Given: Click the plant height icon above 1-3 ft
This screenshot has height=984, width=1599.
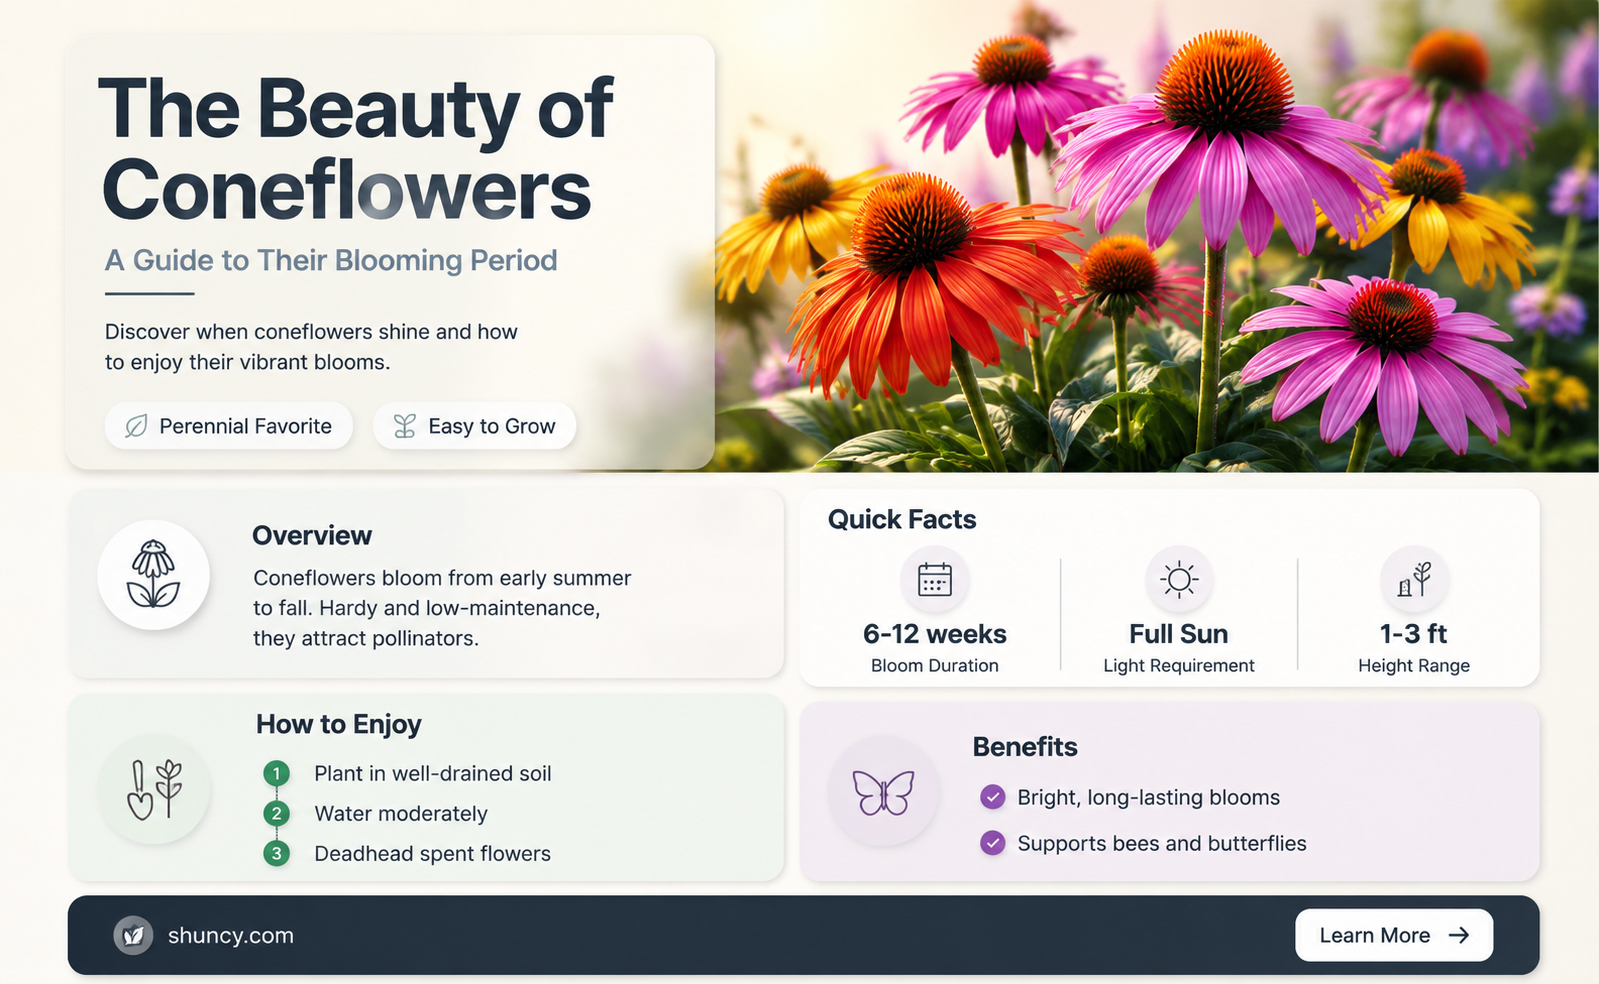Looking at the screenshot, I should tap(1414, 579).
